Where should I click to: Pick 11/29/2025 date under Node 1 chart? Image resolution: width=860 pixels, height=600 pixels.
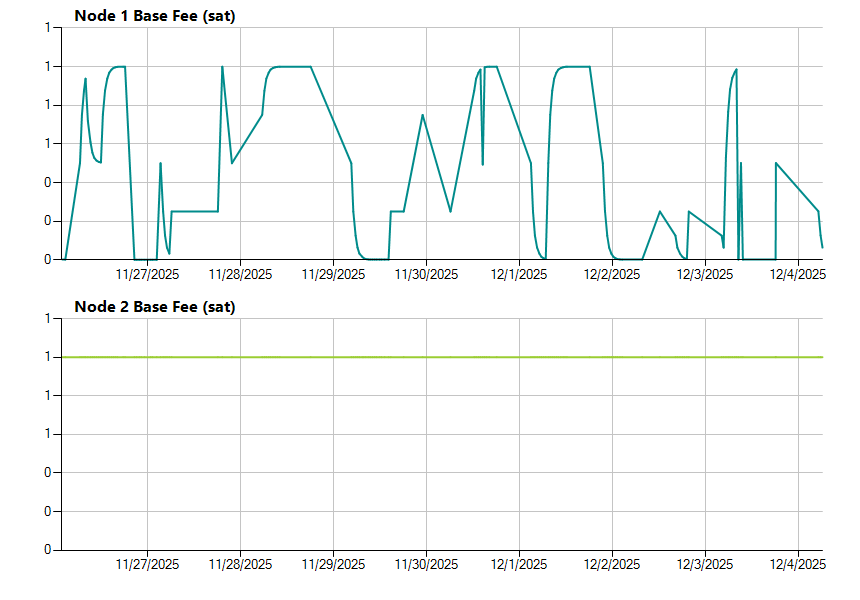tap(333, 274)
